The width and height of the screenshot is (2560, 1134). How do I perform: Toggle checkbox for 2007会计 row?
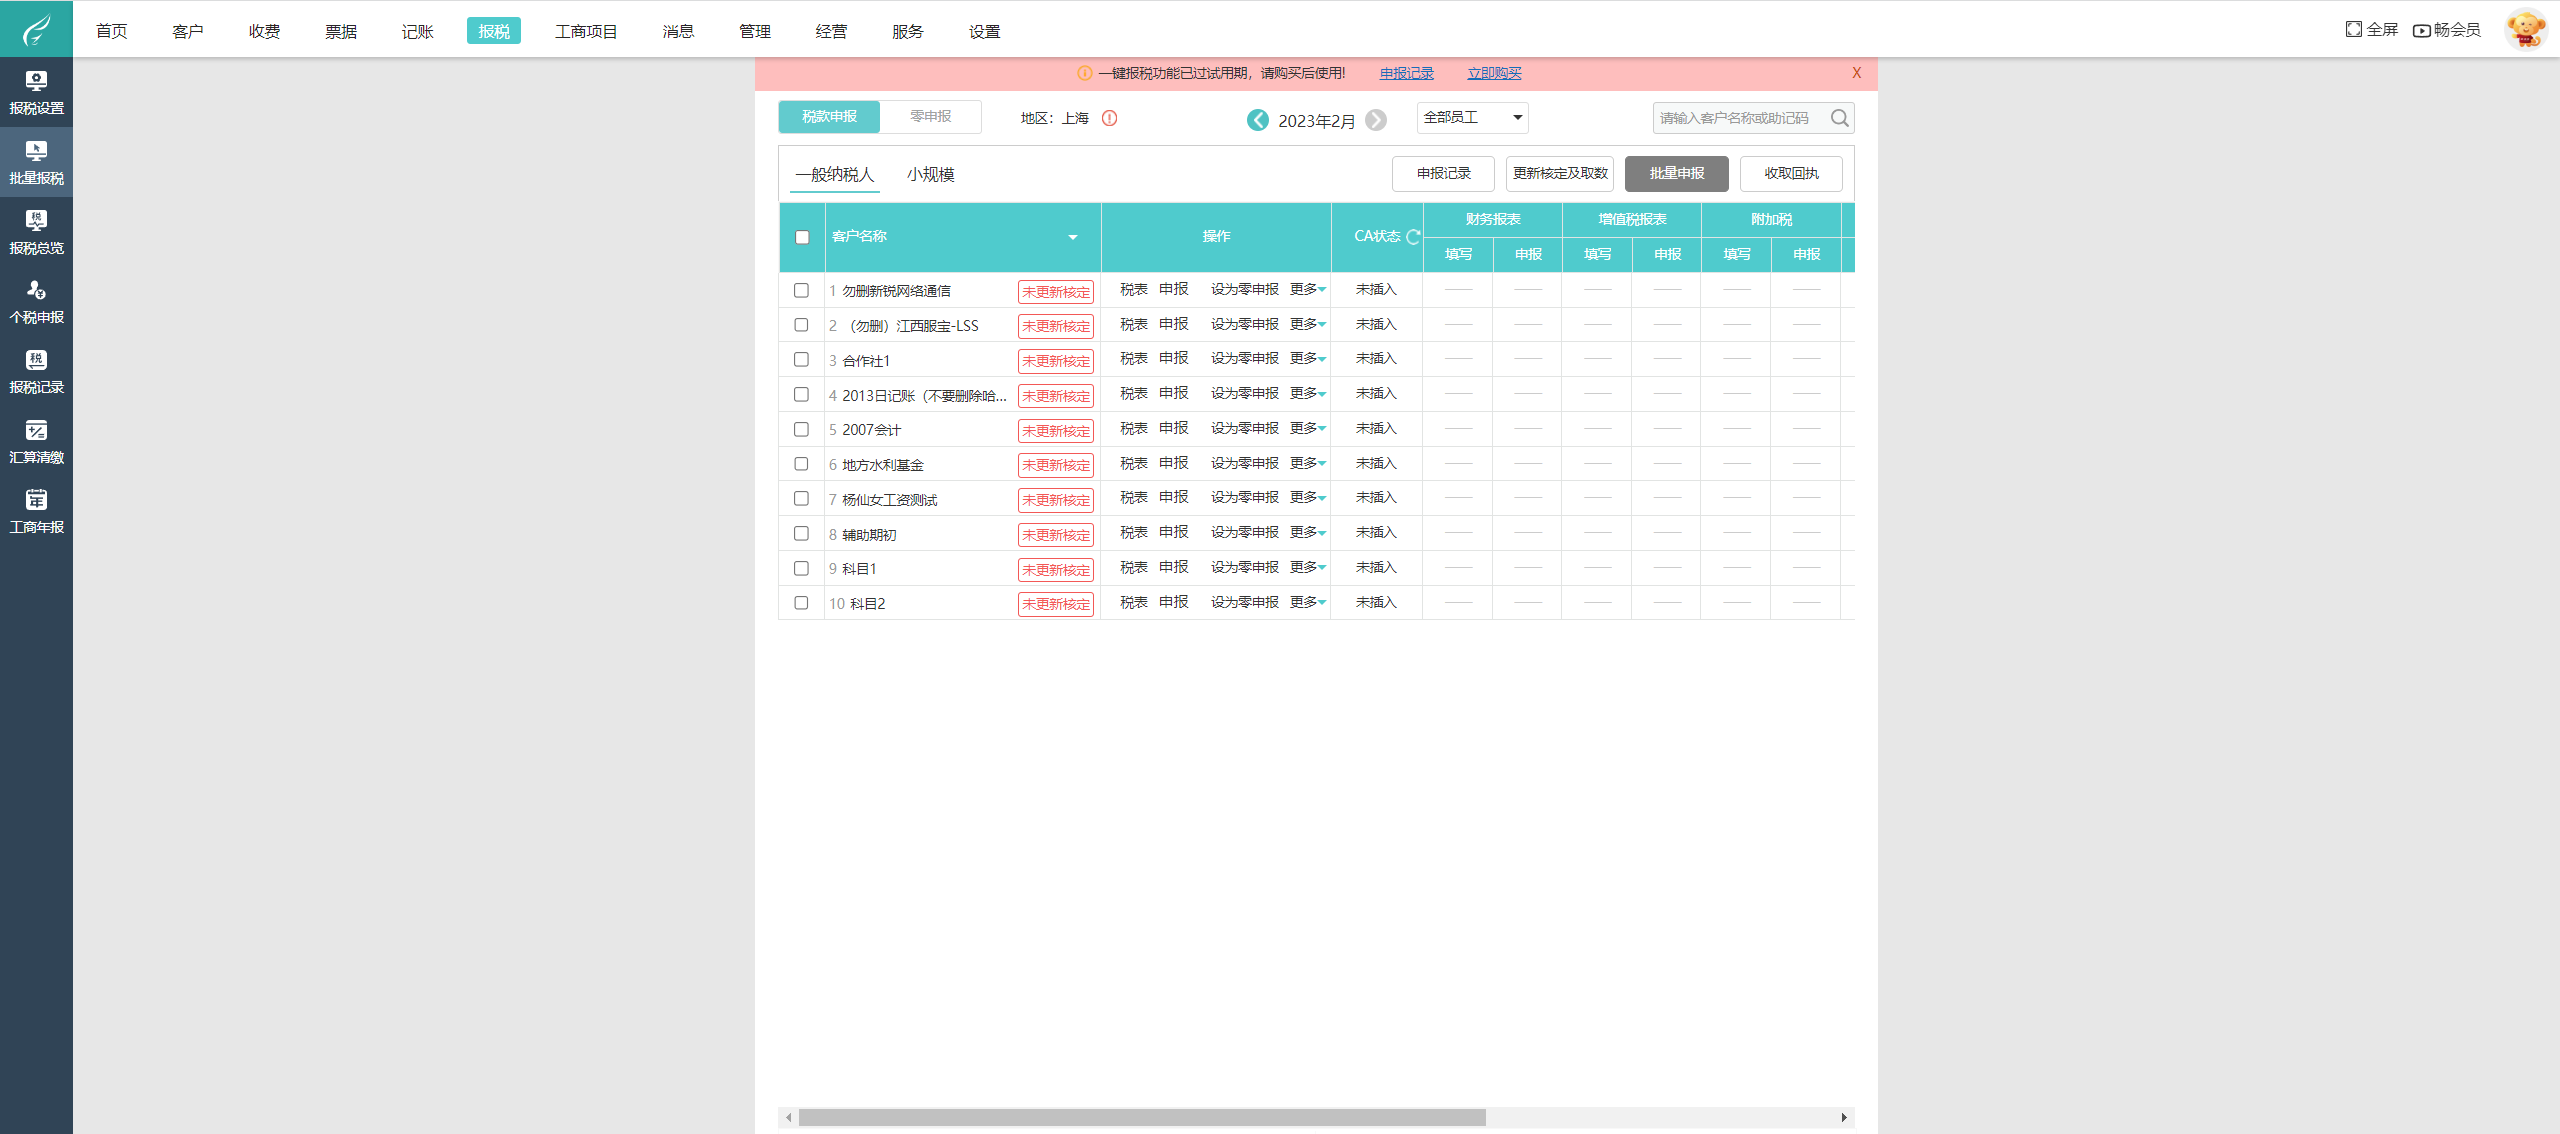tap(798, 429)
